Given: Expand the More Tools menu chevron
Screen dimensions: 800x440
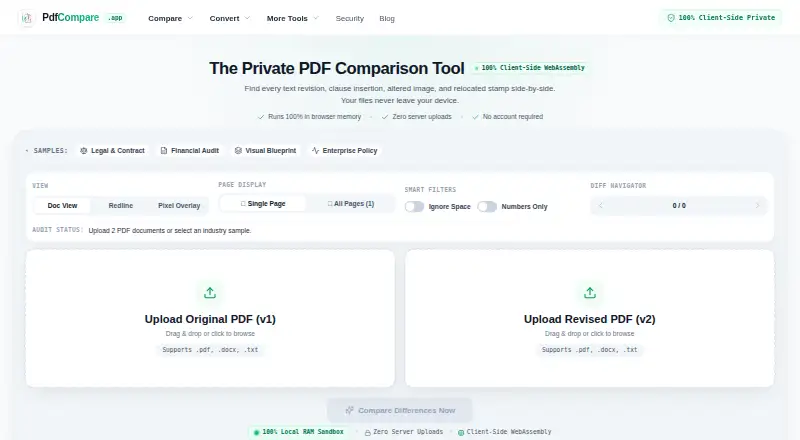Looking at the screenshot, I should [316, 18].
